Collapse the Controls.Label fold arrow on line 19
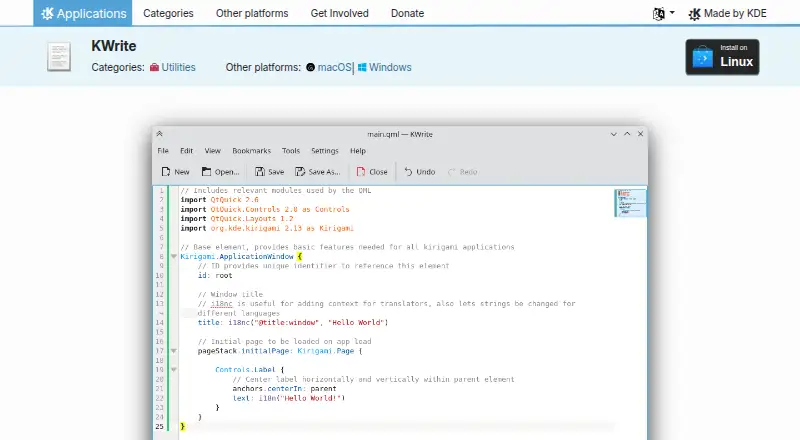The image size is (800, 440). (x=173, y=370)
